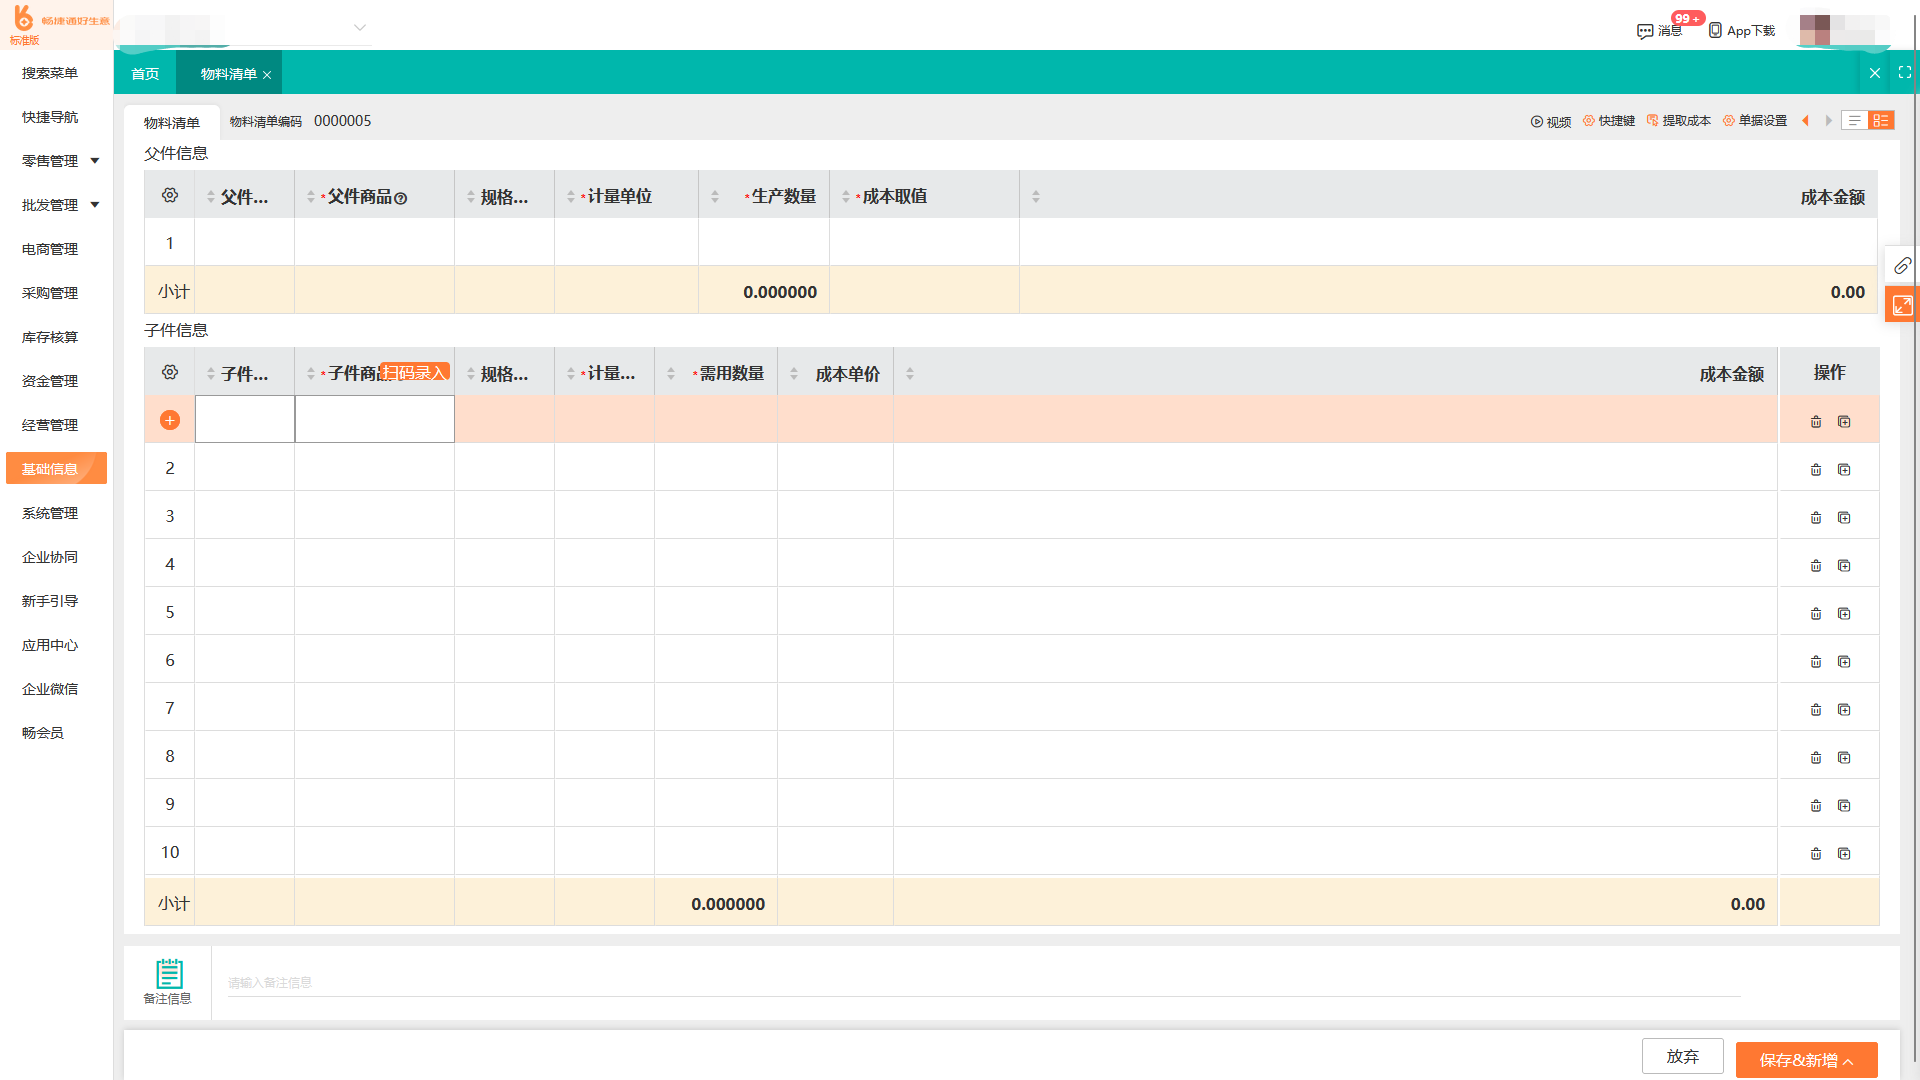1920x1080 pixels.
Task: Click column settings gear icon in child table
Action: click(169, 373)
